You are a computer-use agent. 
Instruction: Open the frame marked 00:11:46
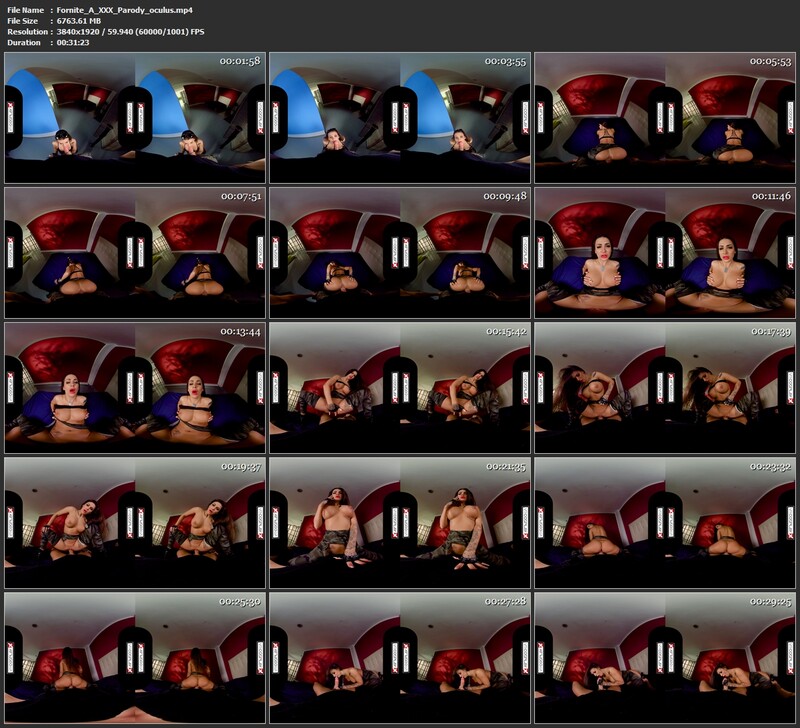coord(664,253)
